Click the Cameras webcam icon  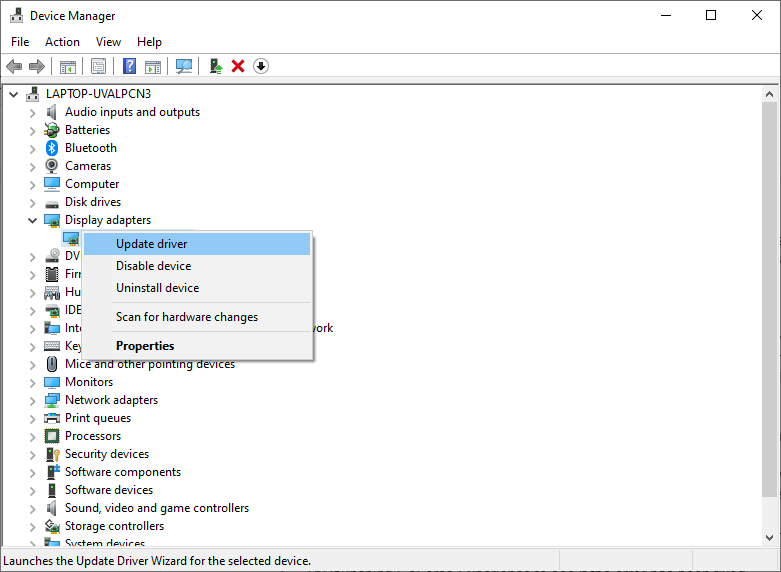point(52,166)
